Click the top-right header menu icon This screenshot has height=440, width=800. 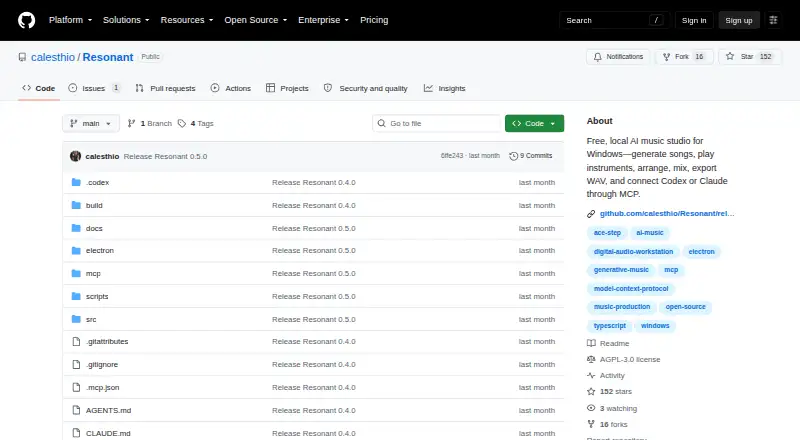(x=773, y=20)
